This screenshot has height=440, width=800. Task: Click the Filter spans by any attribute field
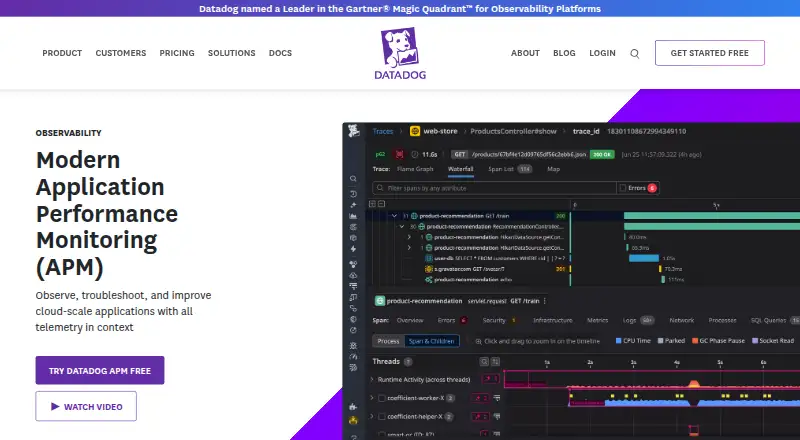[494, 188]
